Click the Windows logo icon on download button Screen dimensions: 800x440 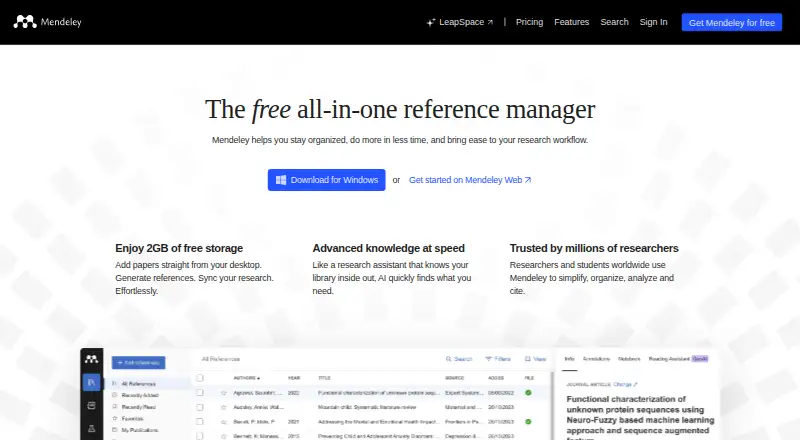281,180
